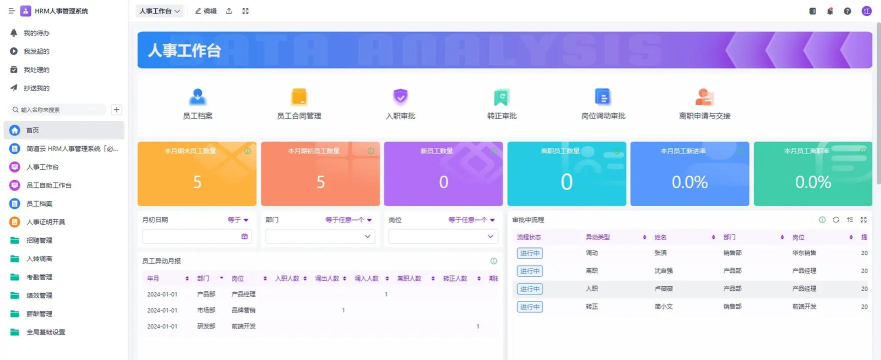Open 等于任意一个 dropdown for 部门 filter
Screen dimensions: 881x360
pos(349,220)
